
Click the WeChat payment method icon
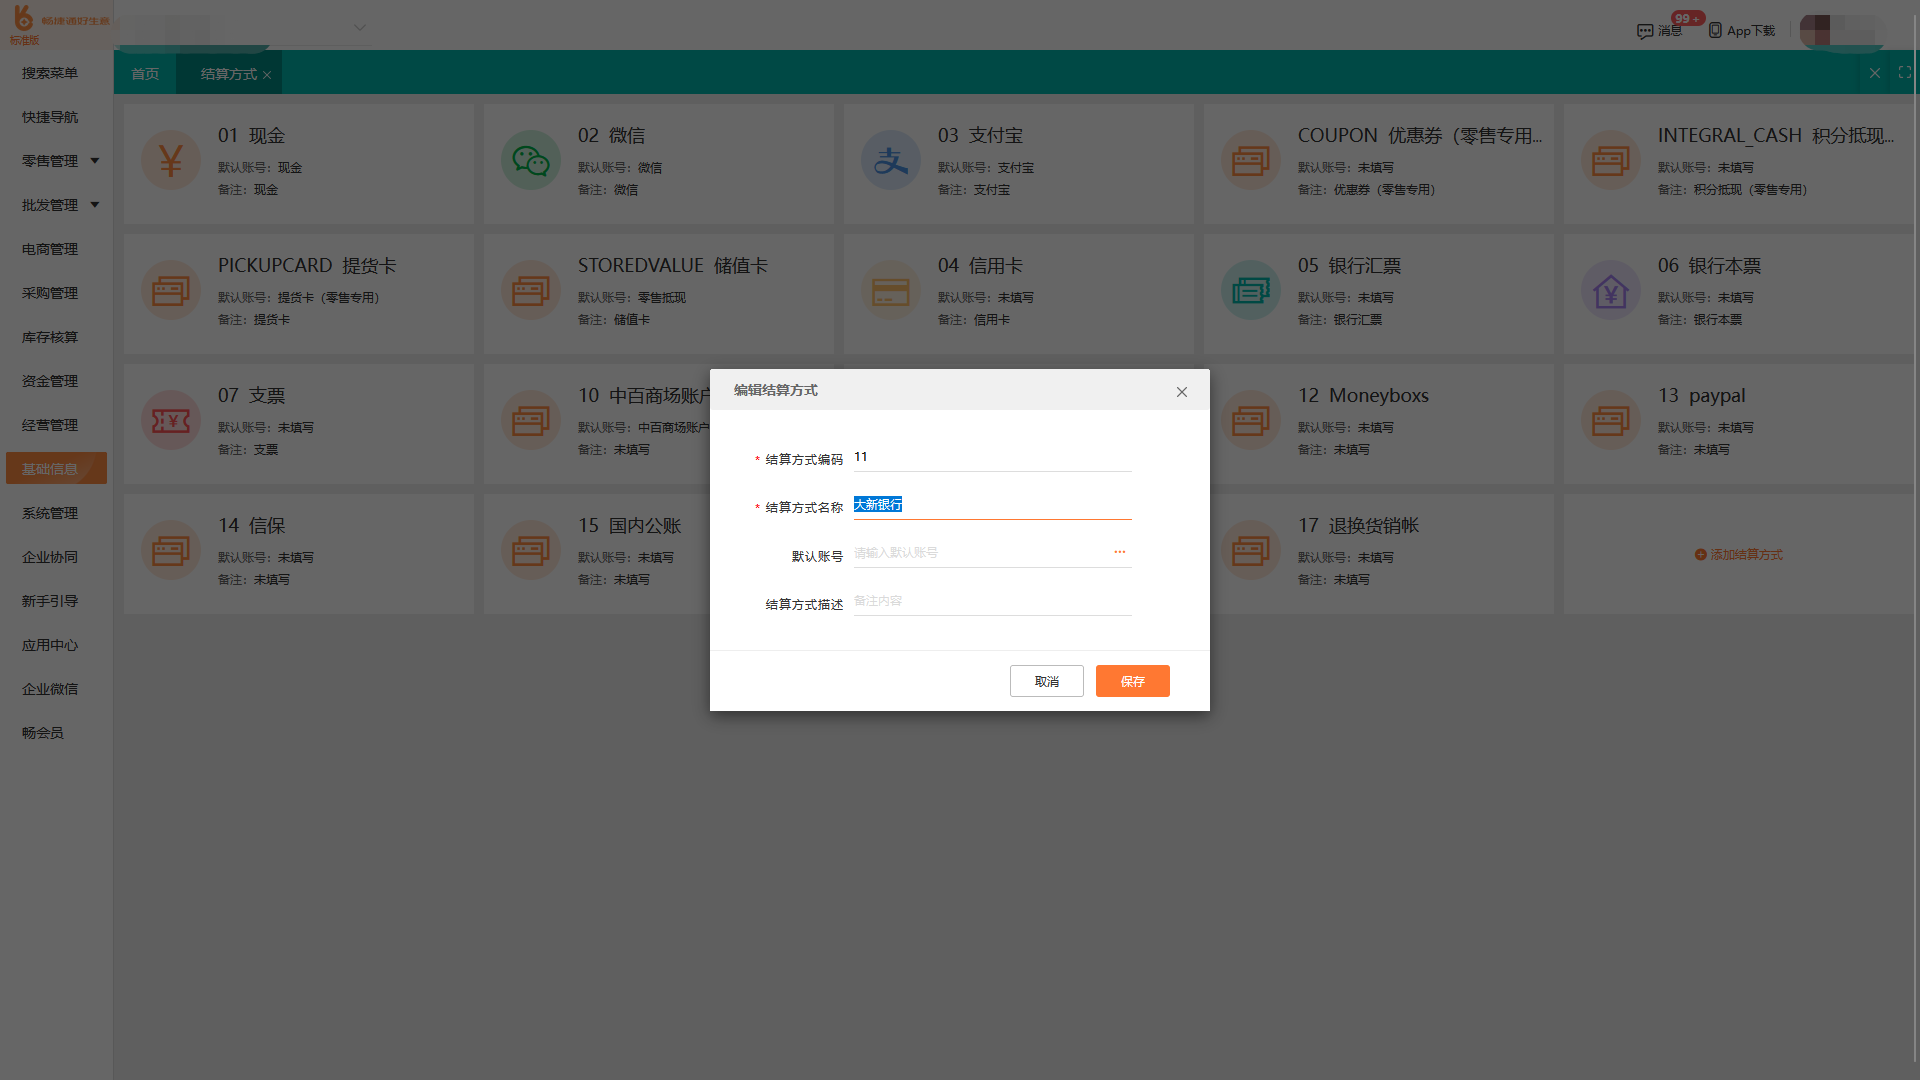pos(531,158)
